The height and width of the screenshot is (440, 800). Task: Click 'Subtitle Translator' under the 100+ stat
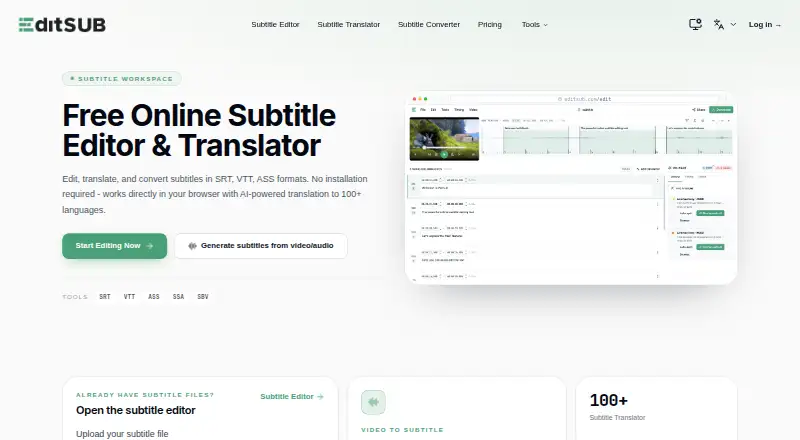[x=617, y=418]
